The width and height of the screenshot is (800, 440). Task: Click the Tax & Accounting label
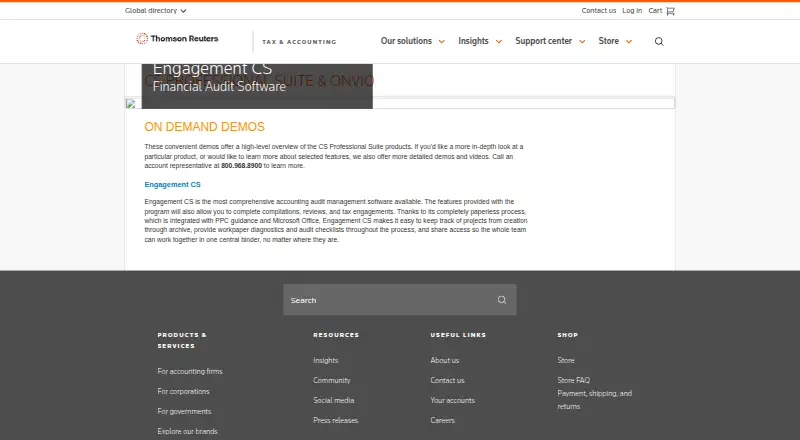click(x=299, y=42)
